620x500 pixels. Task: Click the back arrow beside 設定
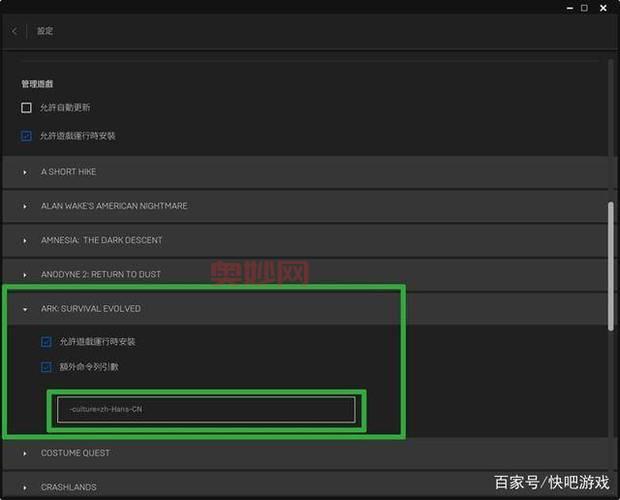(x=14, y=31)
